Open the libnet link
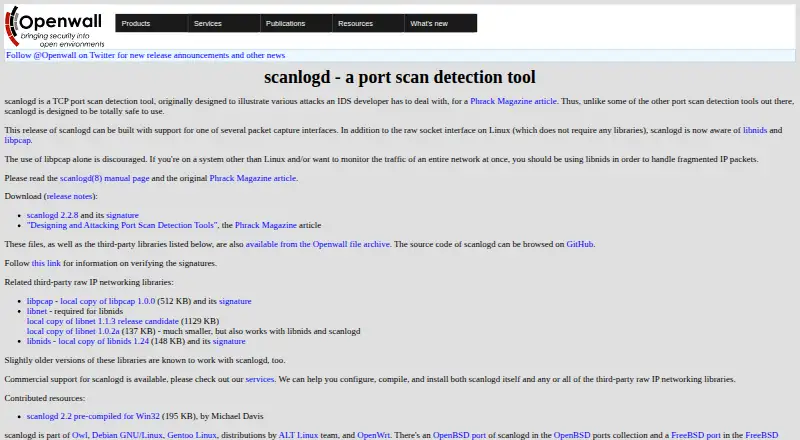The height and width of the screenshot is (440, 800). (x=37, y=311)
